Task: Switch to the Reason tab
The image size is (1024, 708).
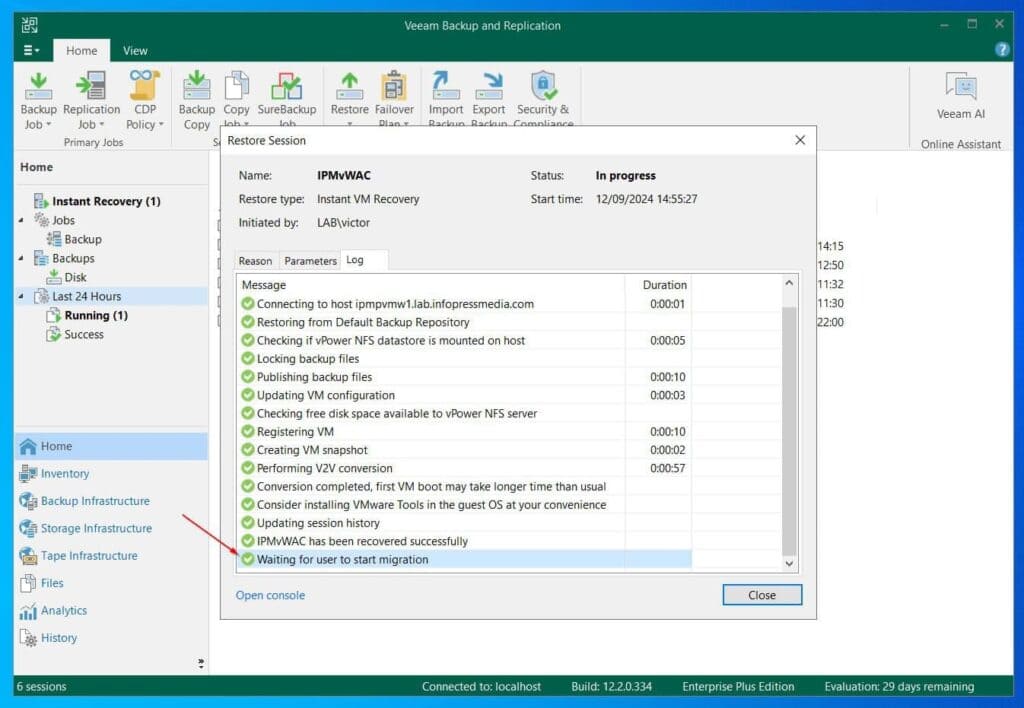Action: pos(255,261)
